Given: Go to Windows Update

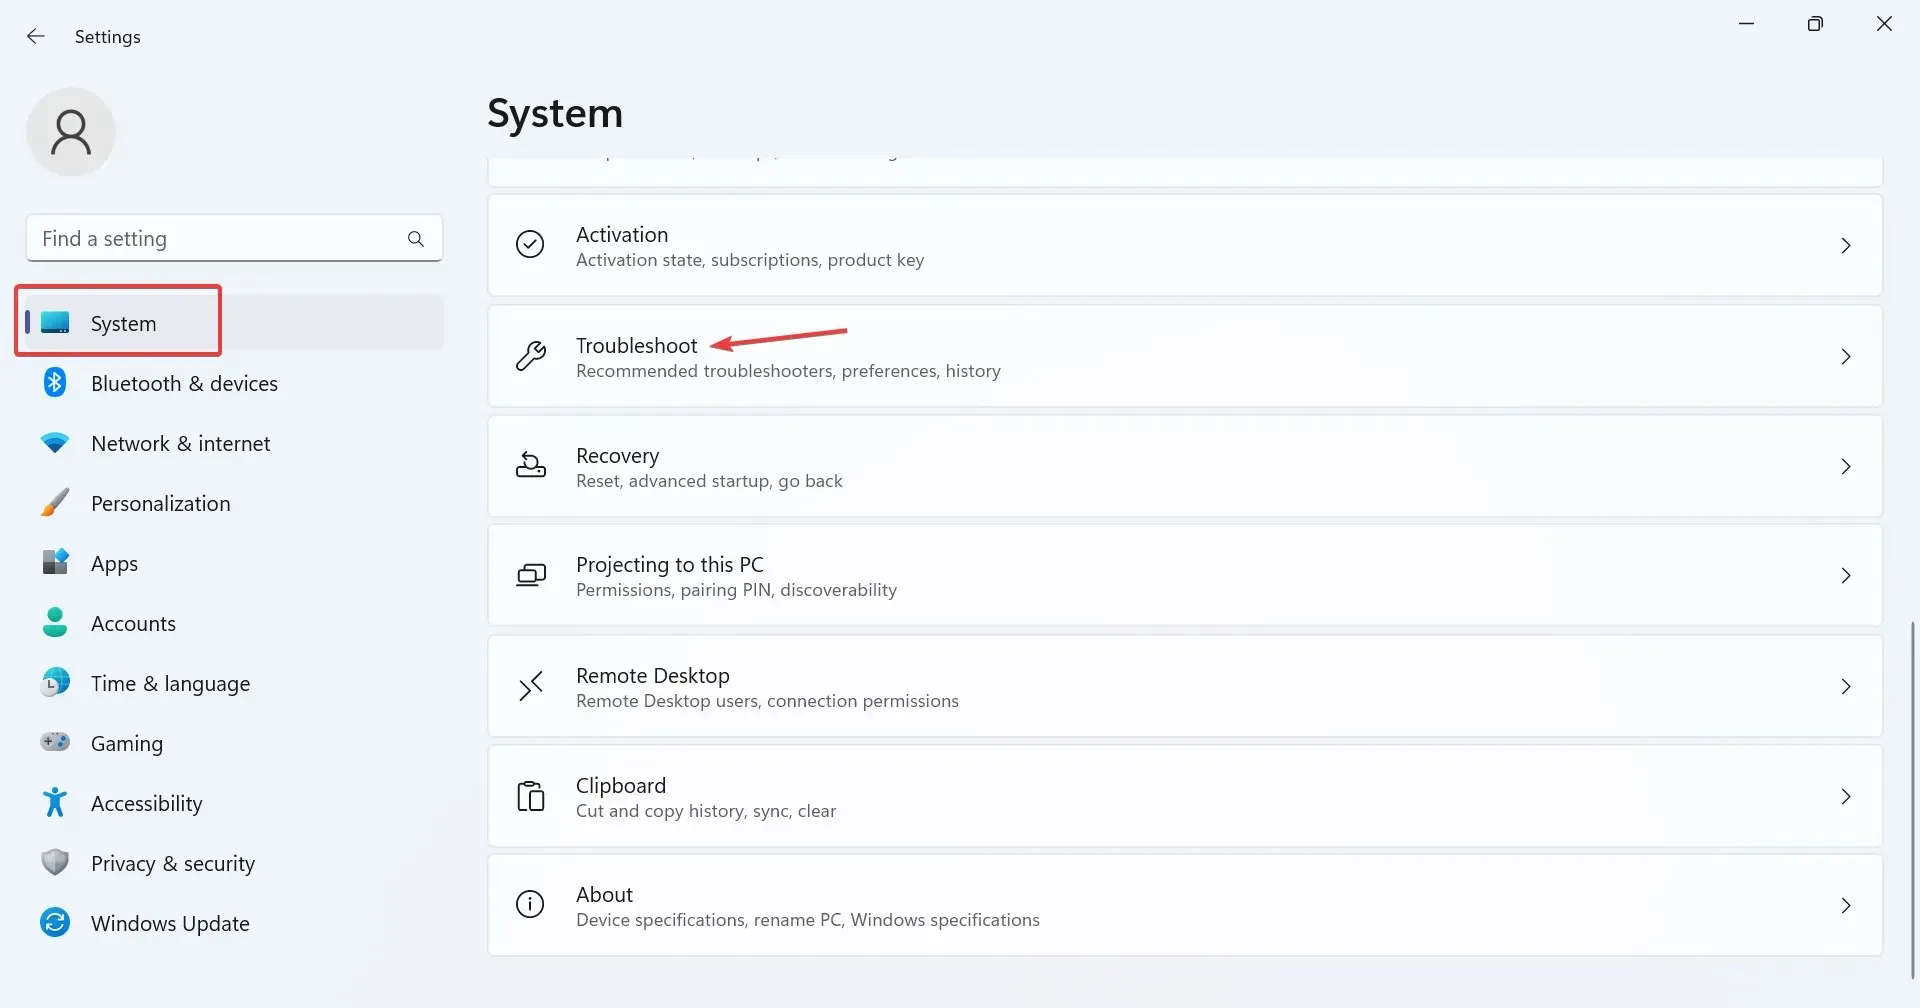Looking at the screenshot, I should (x=234, y=923).
